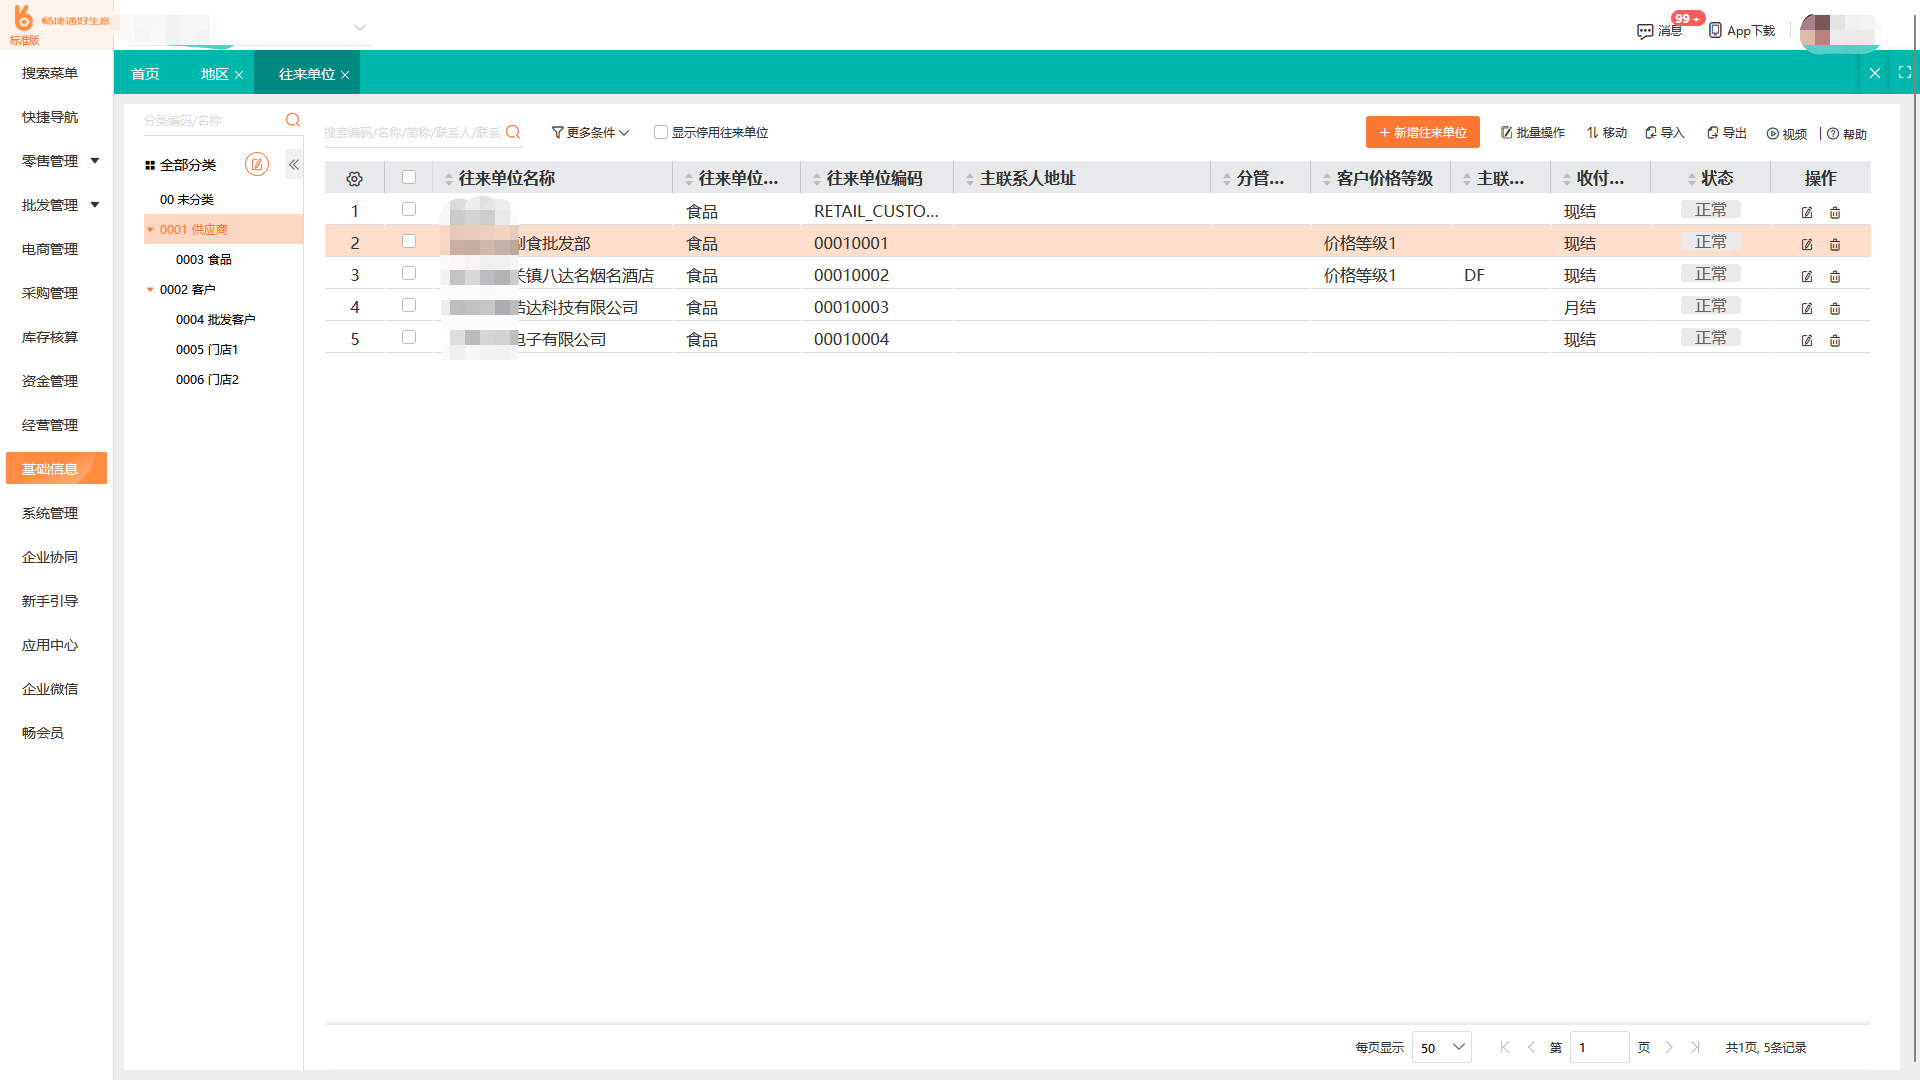Select all rows checkbox in header

410,178
